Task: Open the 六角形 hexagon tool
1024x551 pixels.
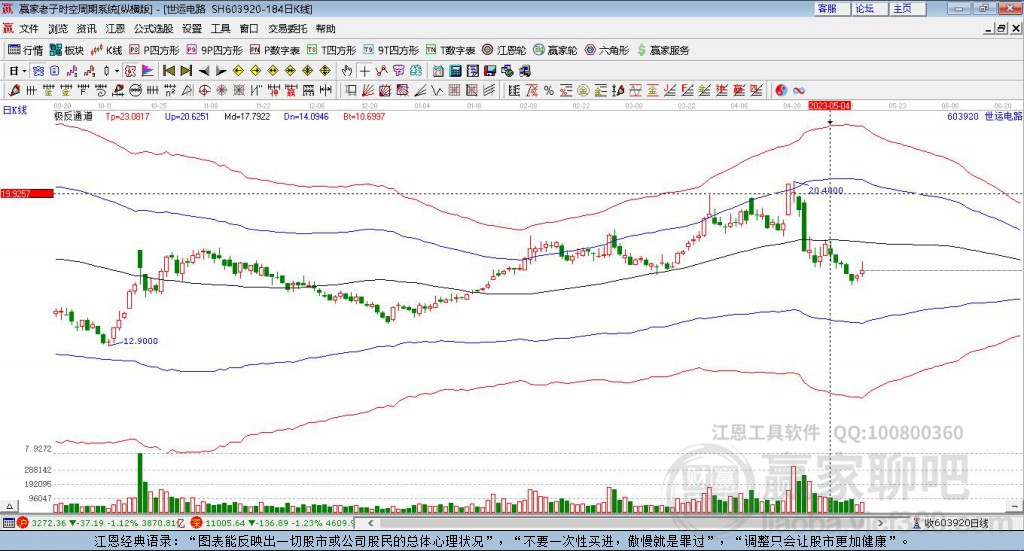Action: pos(607,50)
